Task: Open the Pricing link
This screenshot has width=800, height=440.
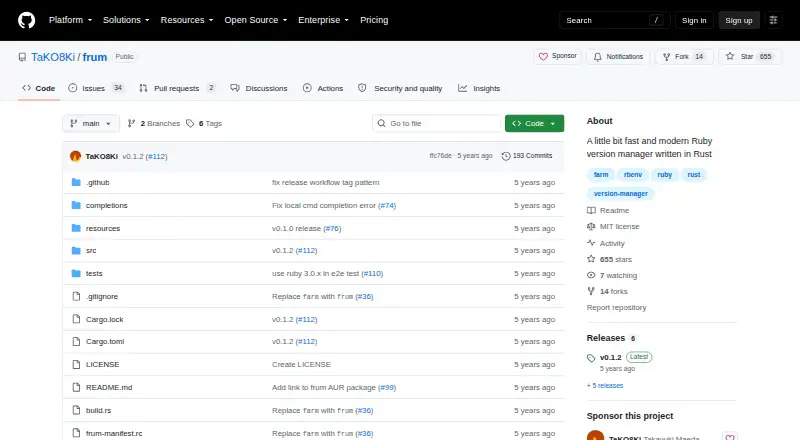Action: (374, 20)
